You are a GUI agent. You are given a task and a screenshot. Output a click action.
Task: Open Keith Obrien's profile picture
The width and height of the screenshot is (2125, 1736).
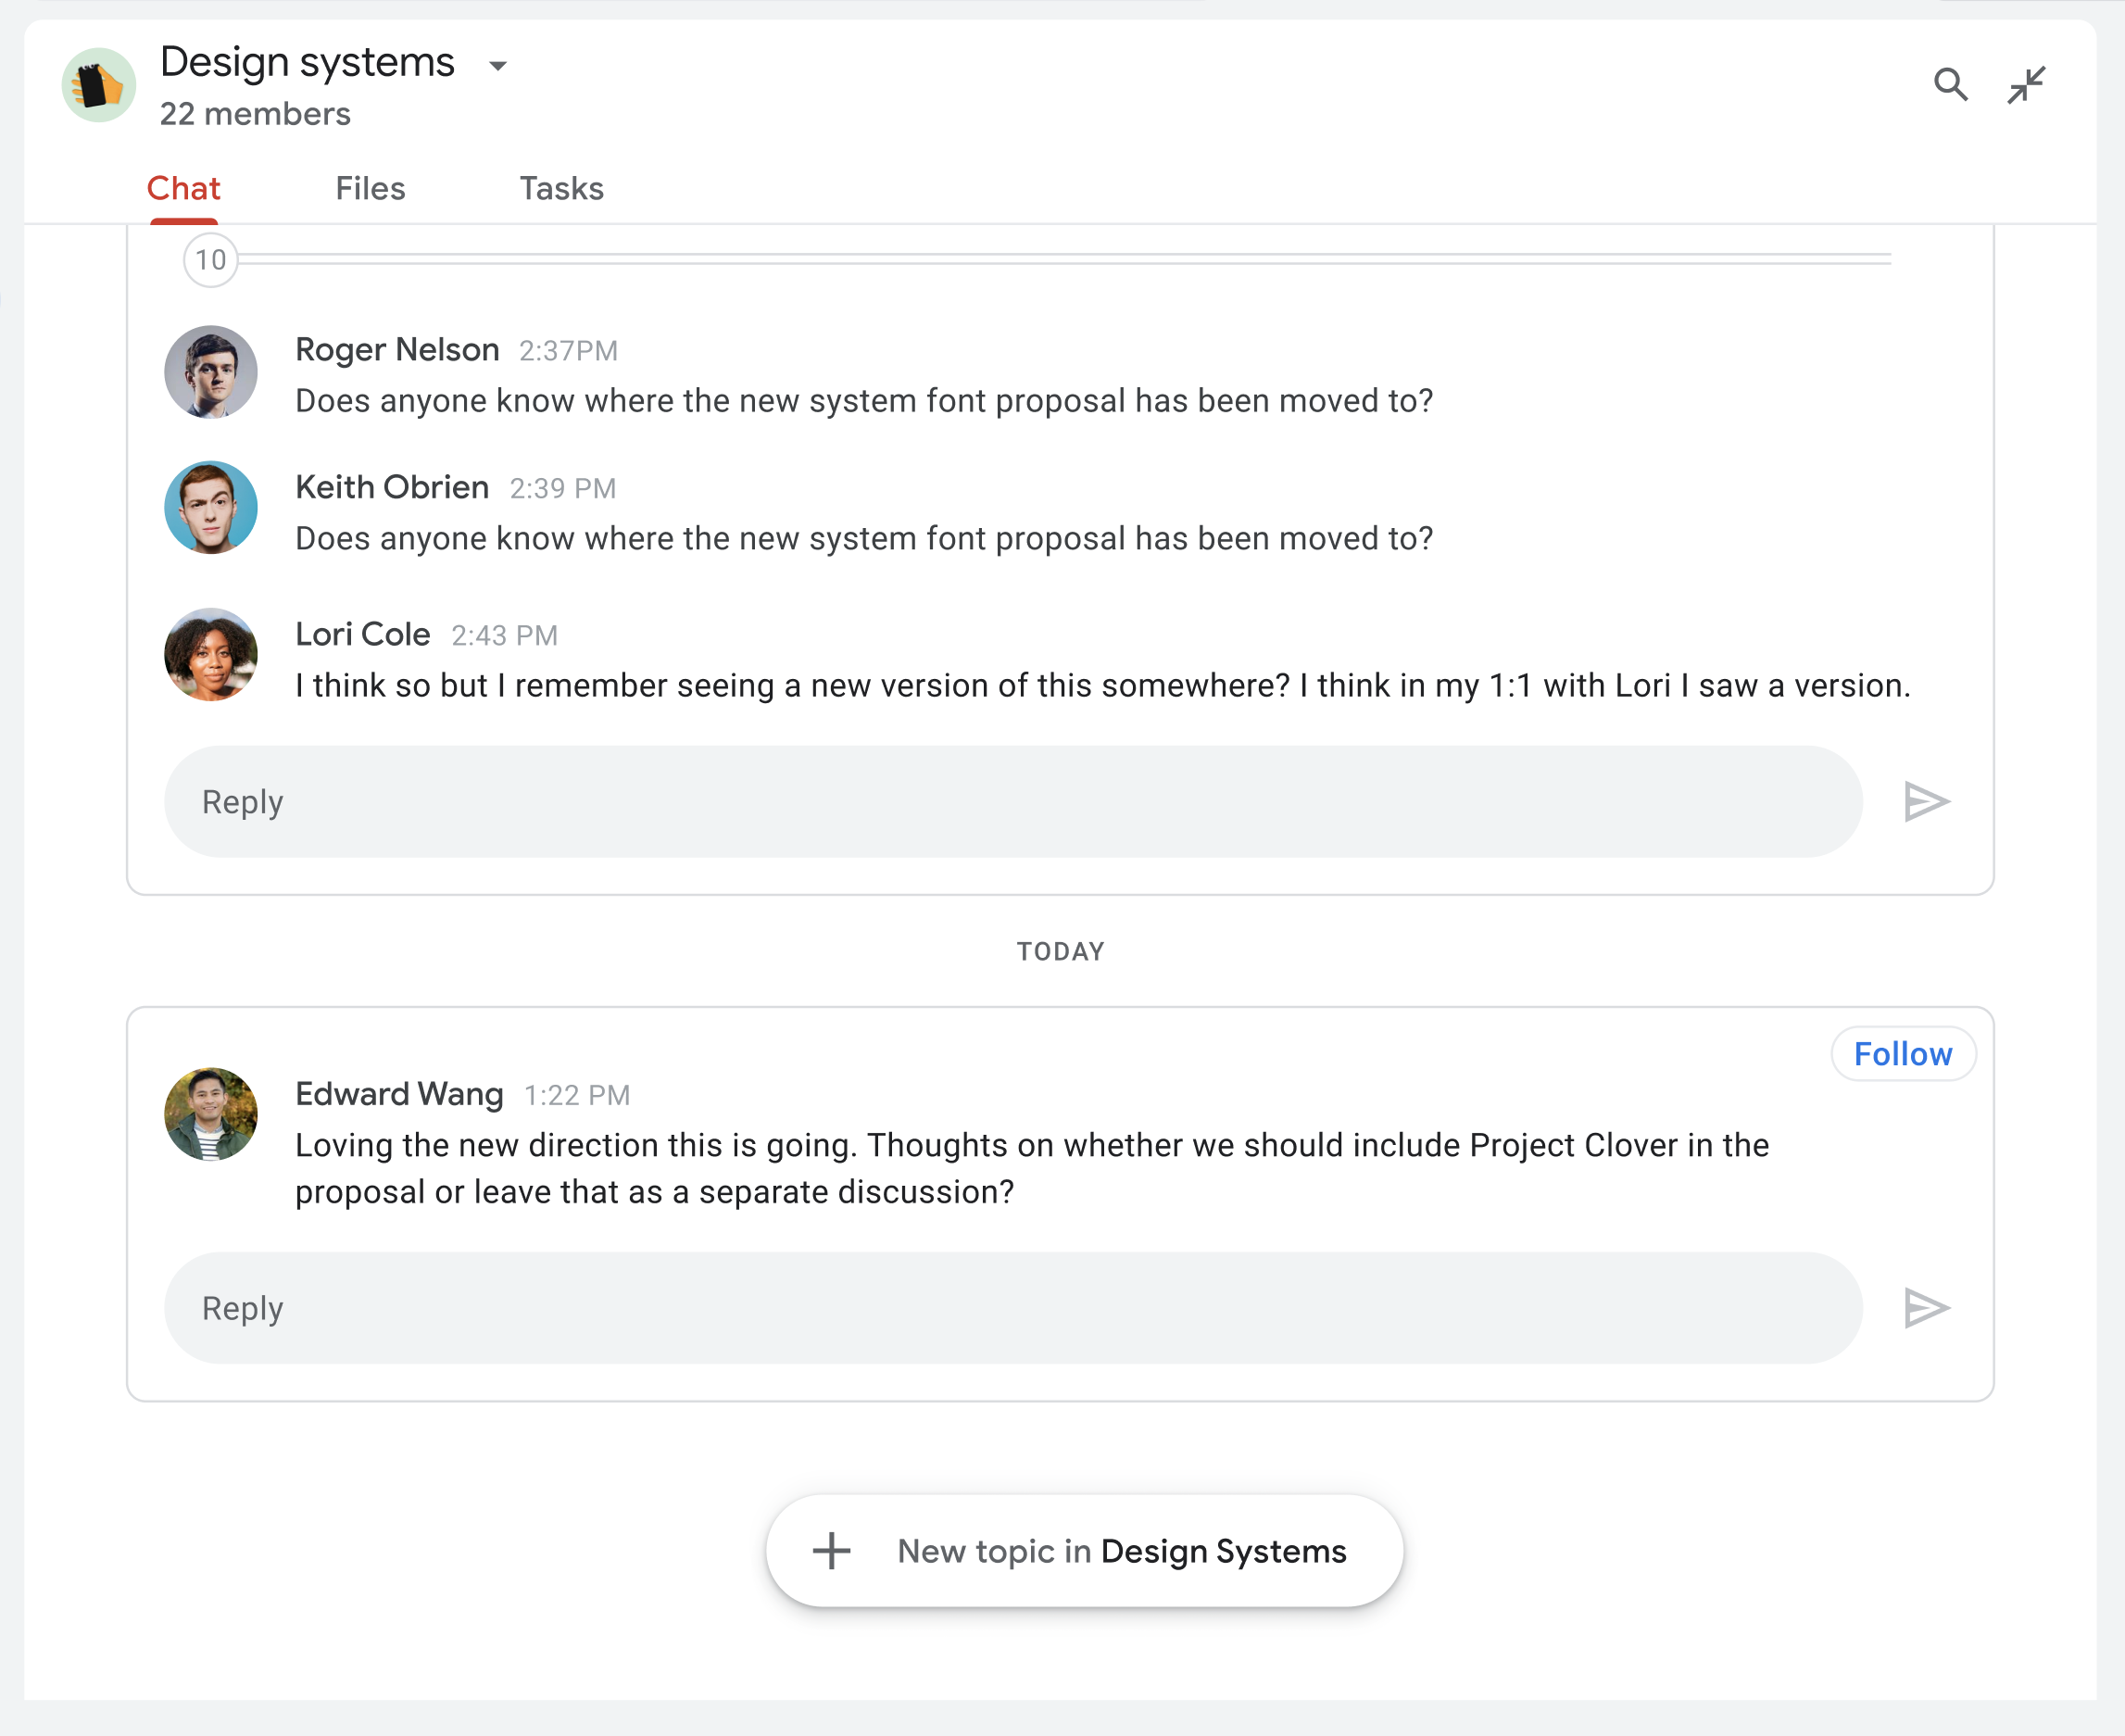(211, 508)
